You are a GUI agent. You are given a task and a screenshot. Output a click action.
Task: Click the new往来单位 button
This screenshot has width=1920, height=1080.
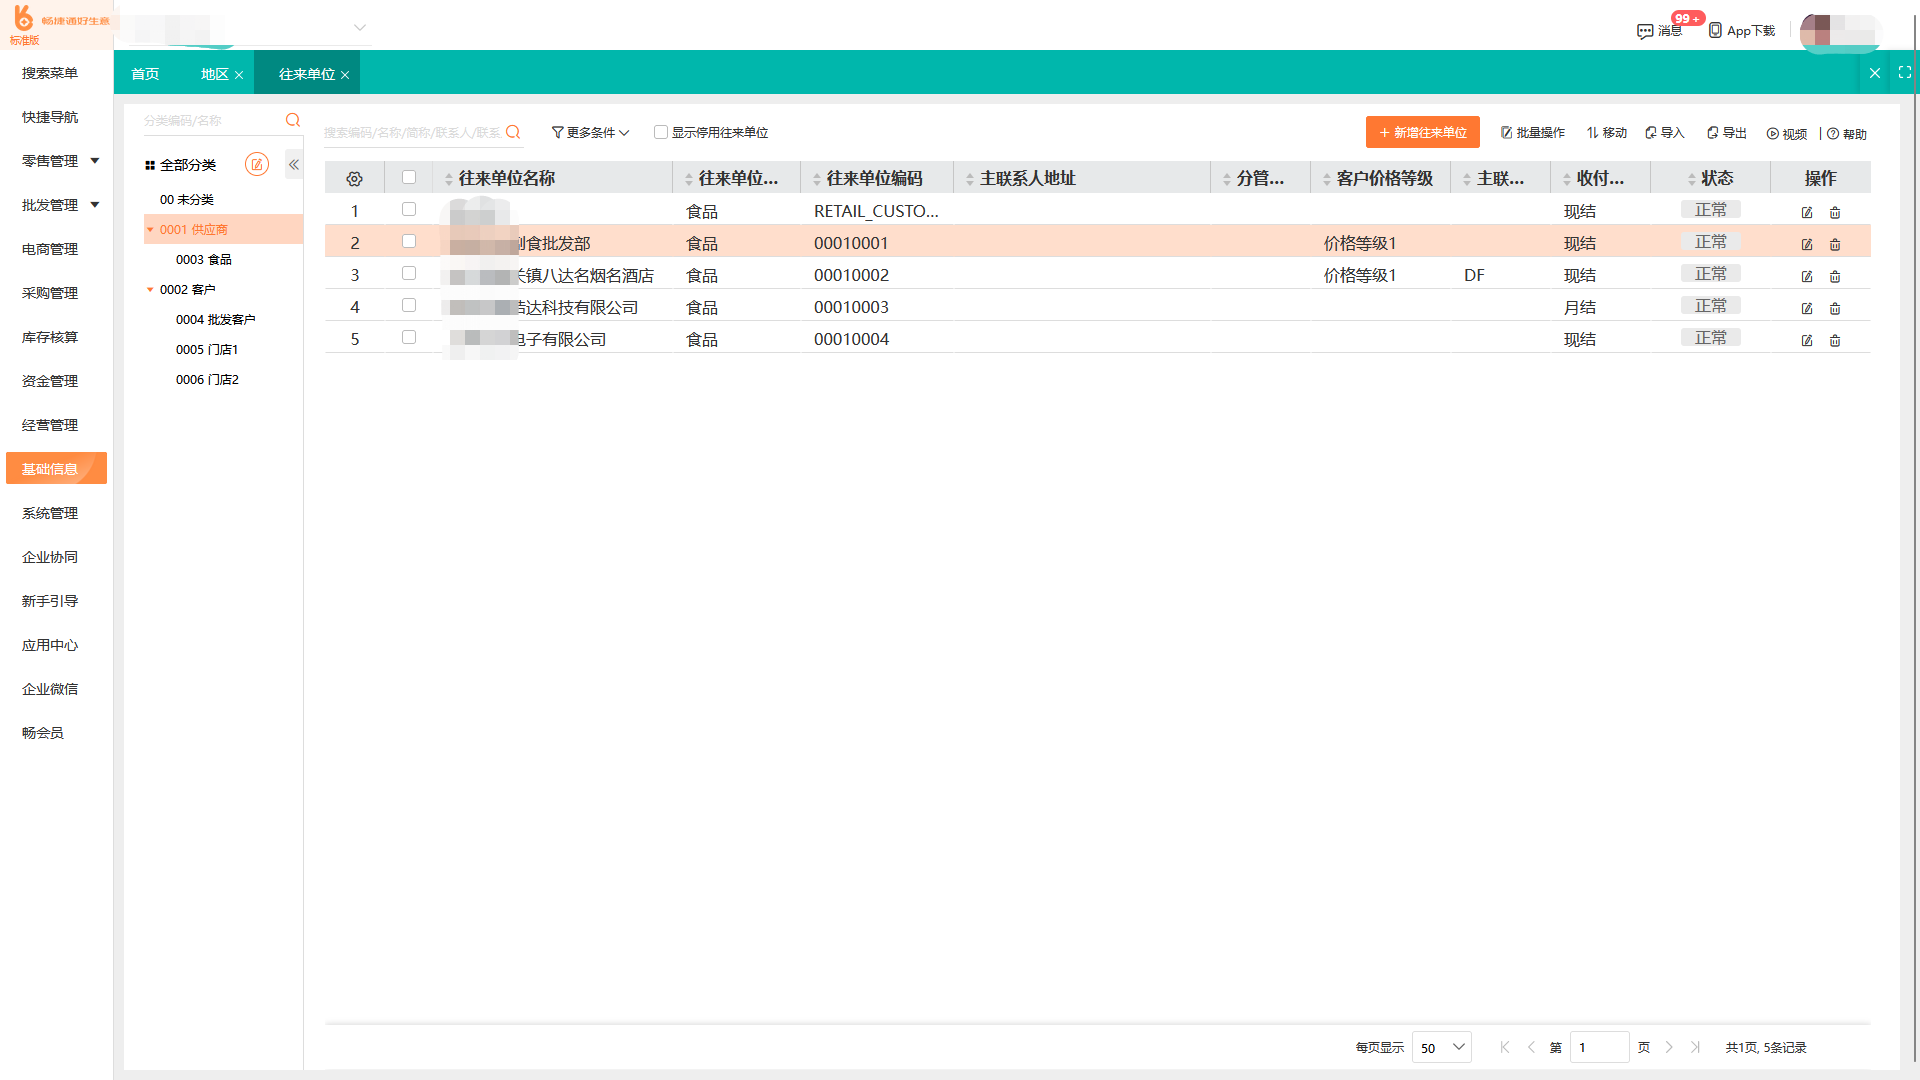coord(1424,131)
